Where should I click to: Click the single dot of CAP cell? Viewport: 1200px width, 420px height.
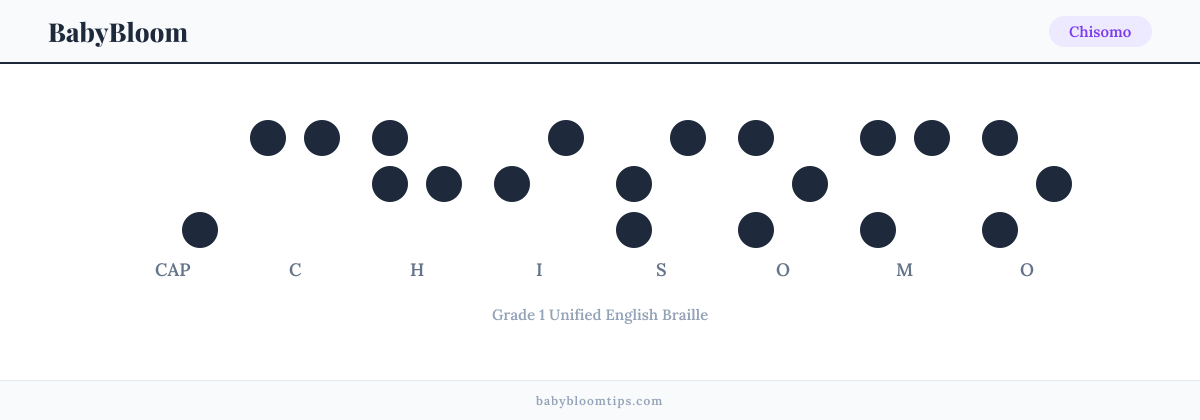(x=200, y=230)
